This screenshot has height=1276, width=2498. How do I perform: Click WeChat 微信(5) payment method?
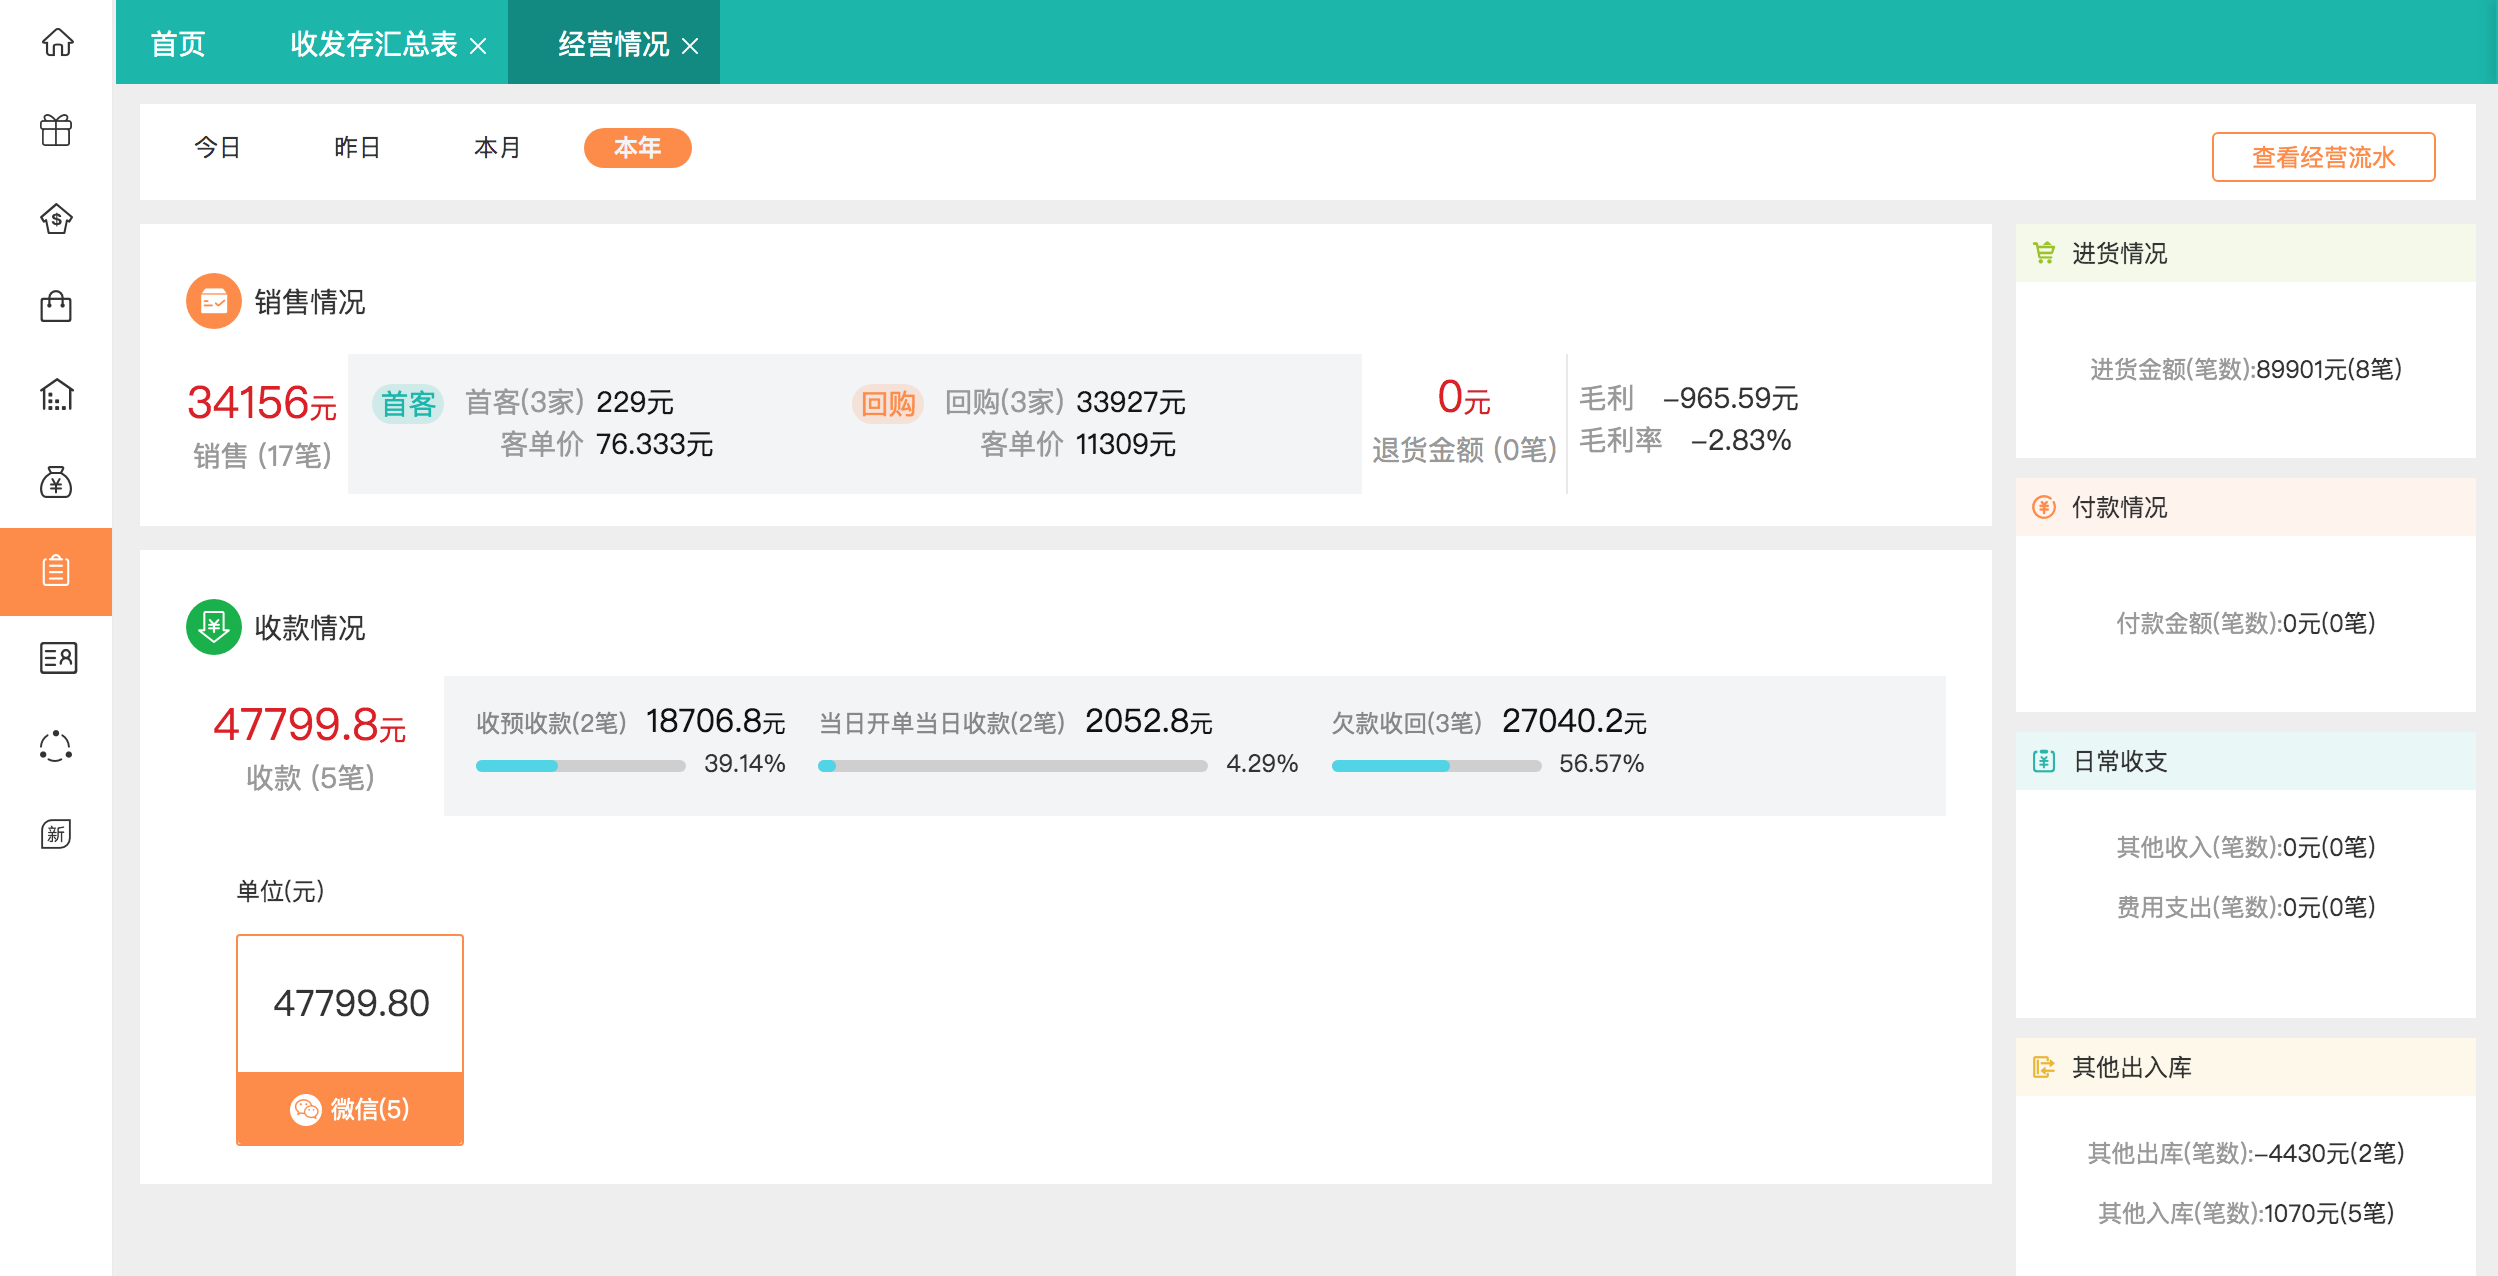pyautogui.click(x=350, y=1108)
